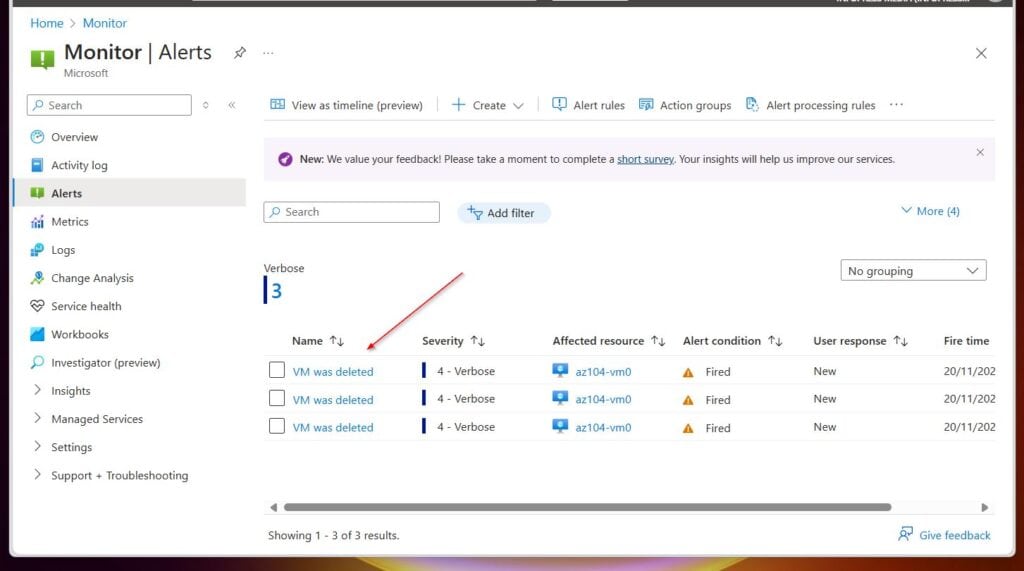Open the toolbar overflow ellipsis menu
This screenshot has height=571, width=1024.
[x=896, y=105]
